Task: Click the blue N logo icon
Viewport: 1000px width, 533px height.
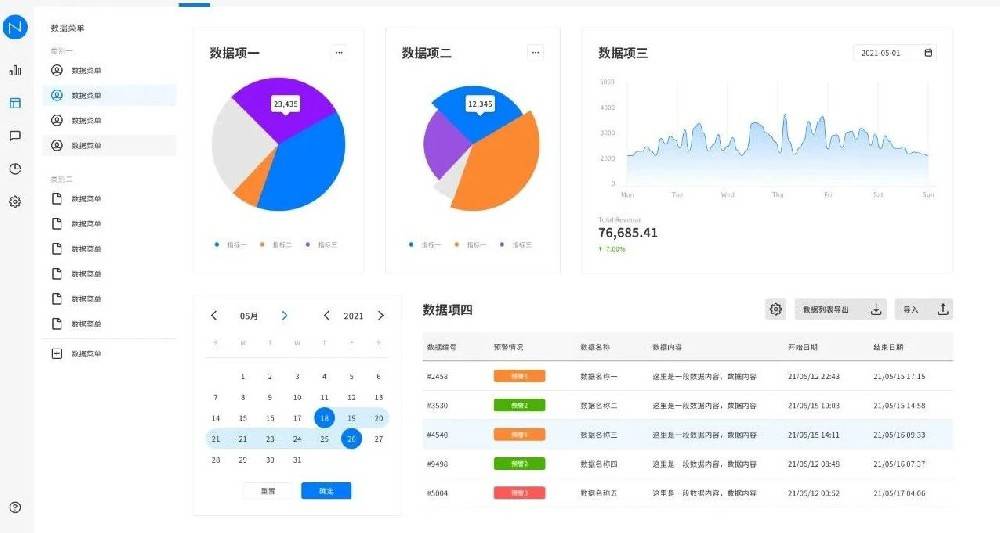Action: coord(15,27)
